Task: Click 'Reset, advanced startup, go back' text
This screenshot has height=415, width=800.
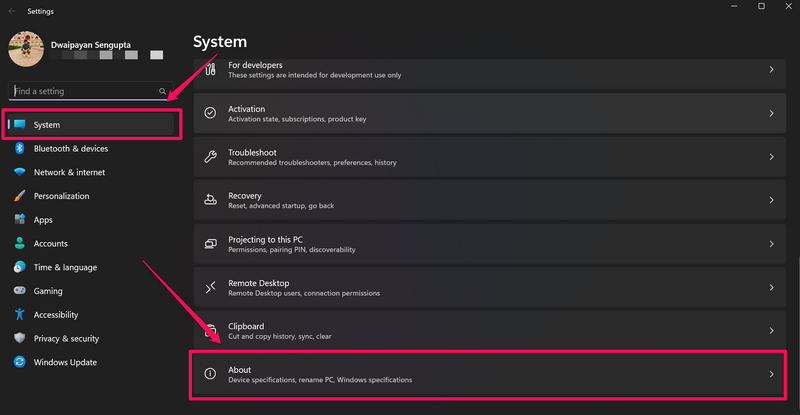Action: tap(281, 206)
